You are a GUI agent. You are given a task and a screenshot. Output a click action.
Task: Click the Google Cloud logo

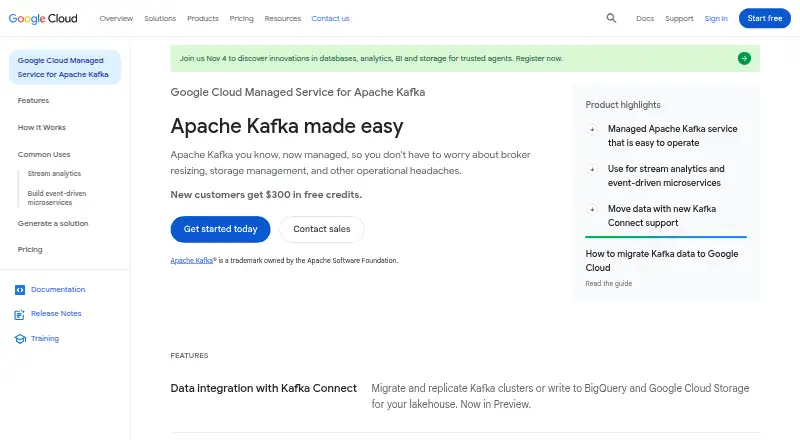43,18
